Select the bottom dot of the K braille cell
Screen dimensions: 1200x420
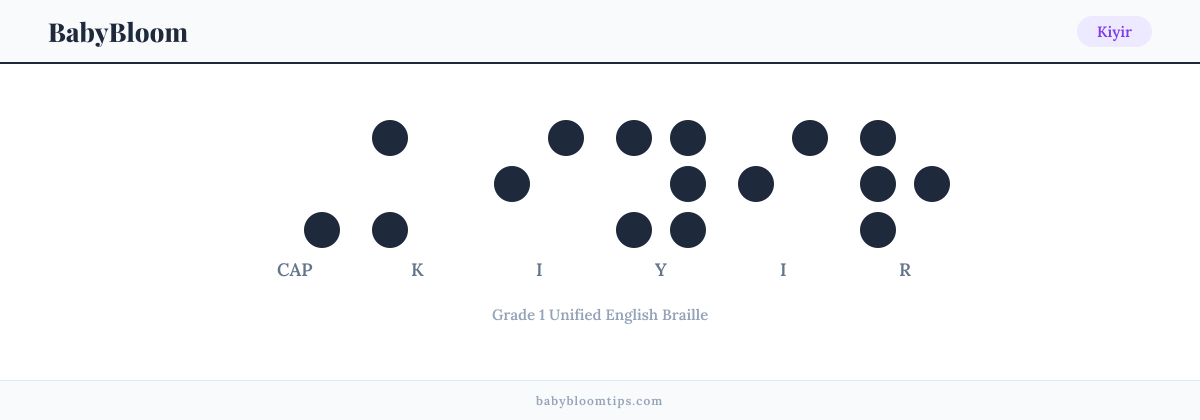click(390, 230)
